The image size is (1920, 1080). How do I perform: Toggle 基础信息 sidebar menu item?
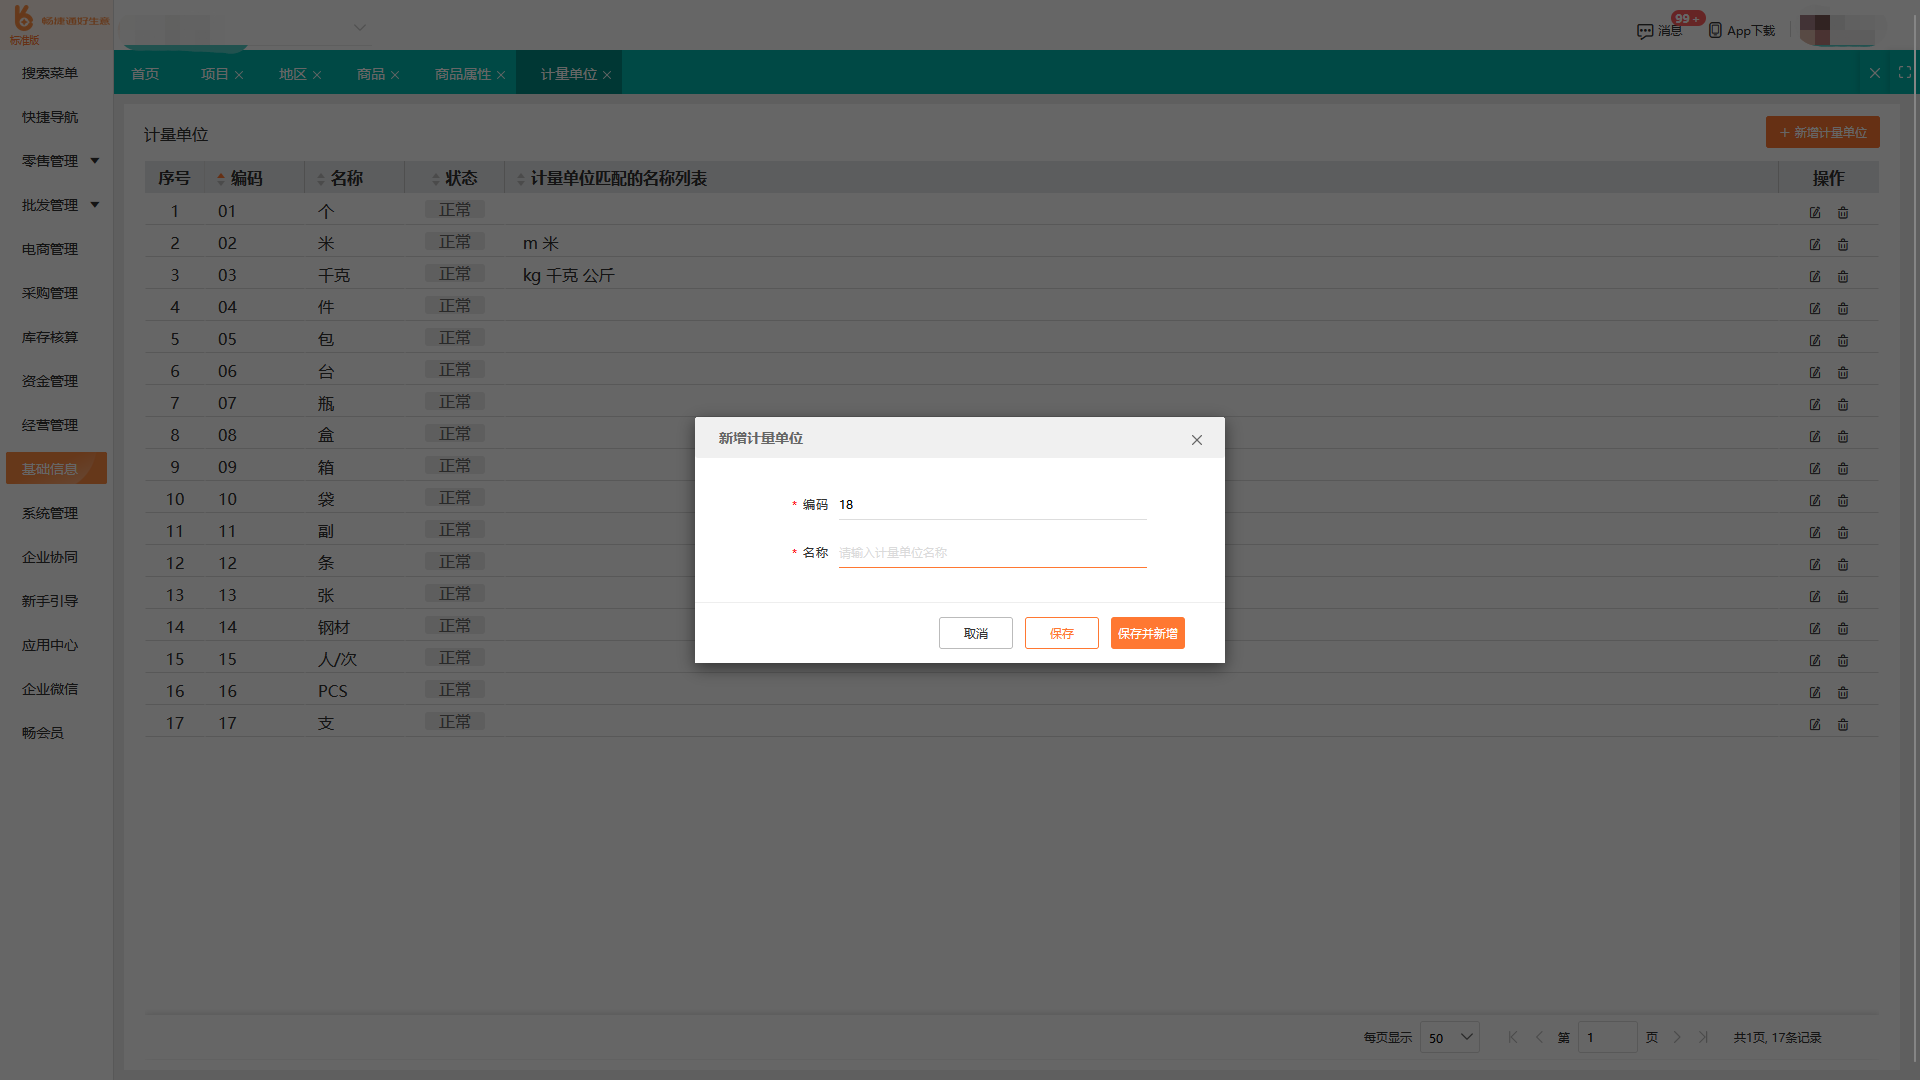pos(57,468)
